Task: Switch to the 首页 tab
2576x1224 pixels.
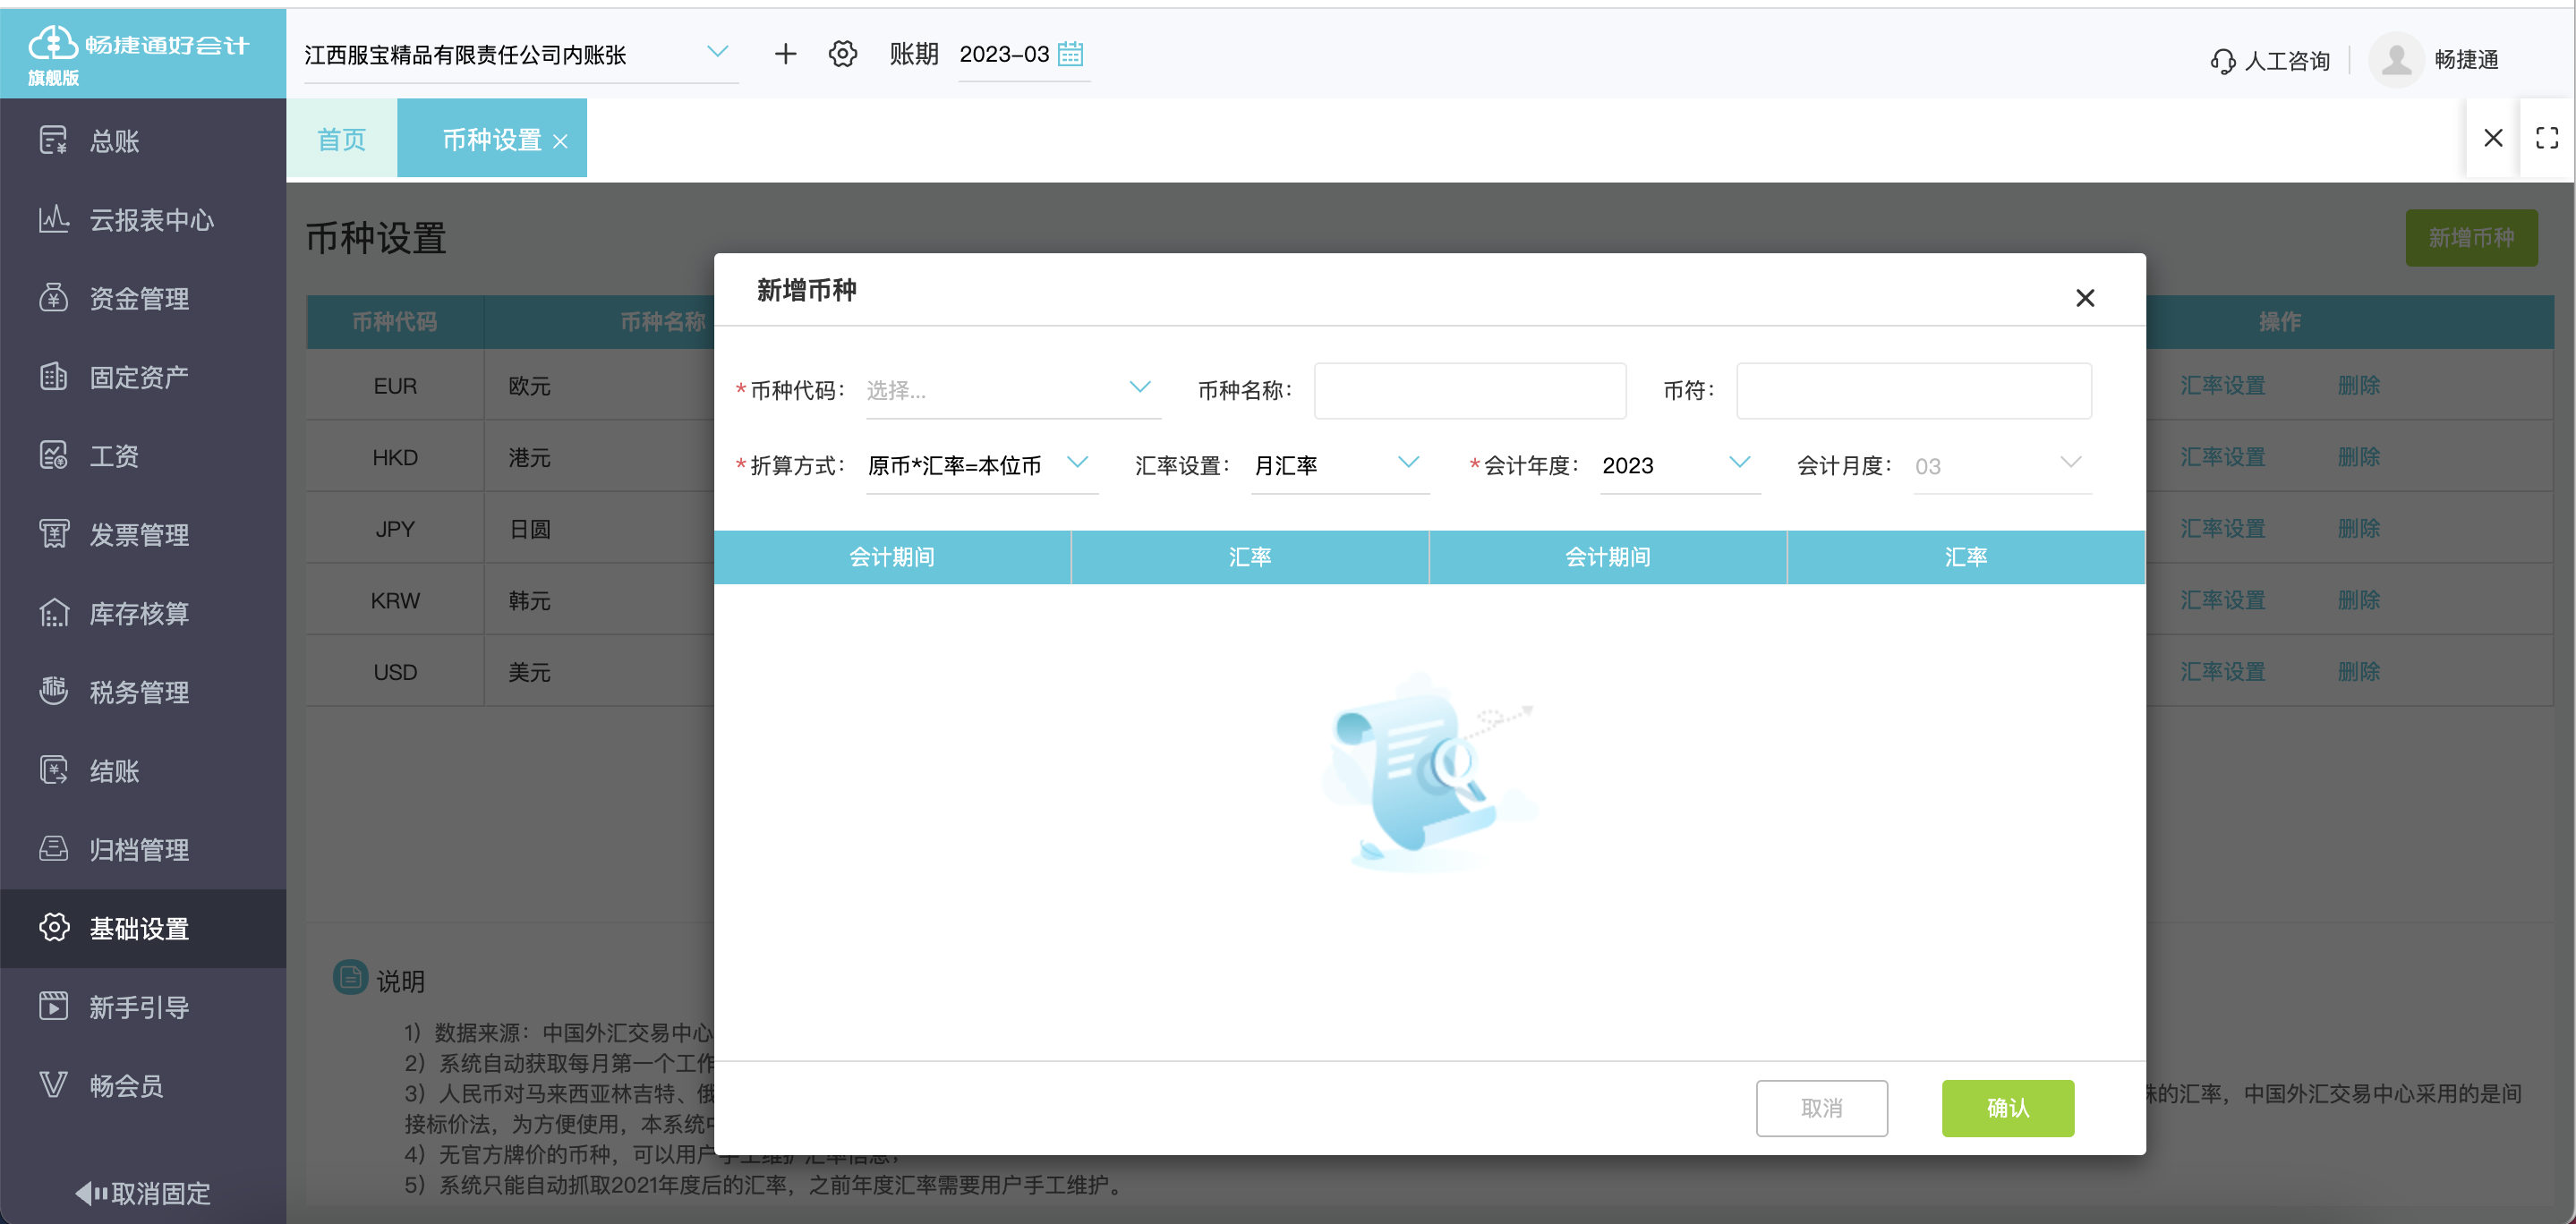Action: click(342, 140)
